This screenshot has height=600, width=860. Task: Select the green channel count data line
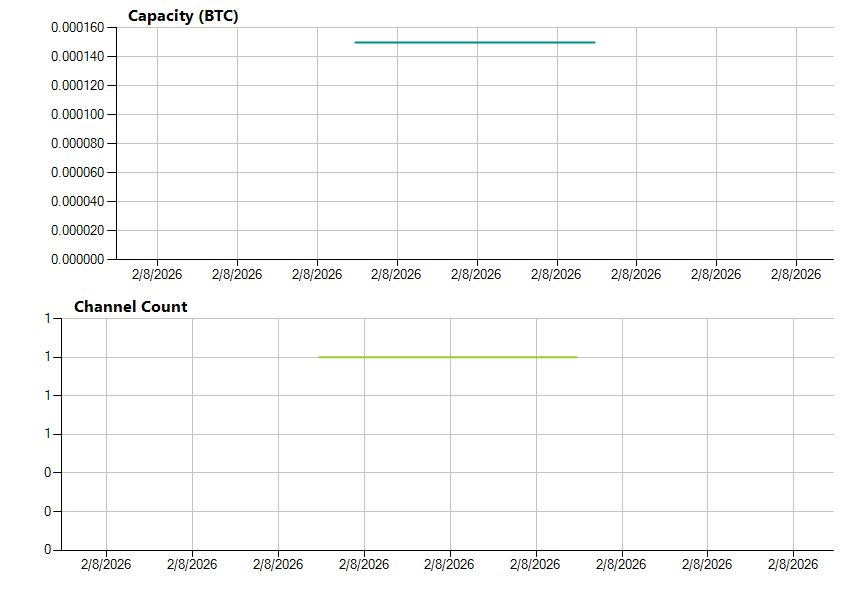point(448,357)
